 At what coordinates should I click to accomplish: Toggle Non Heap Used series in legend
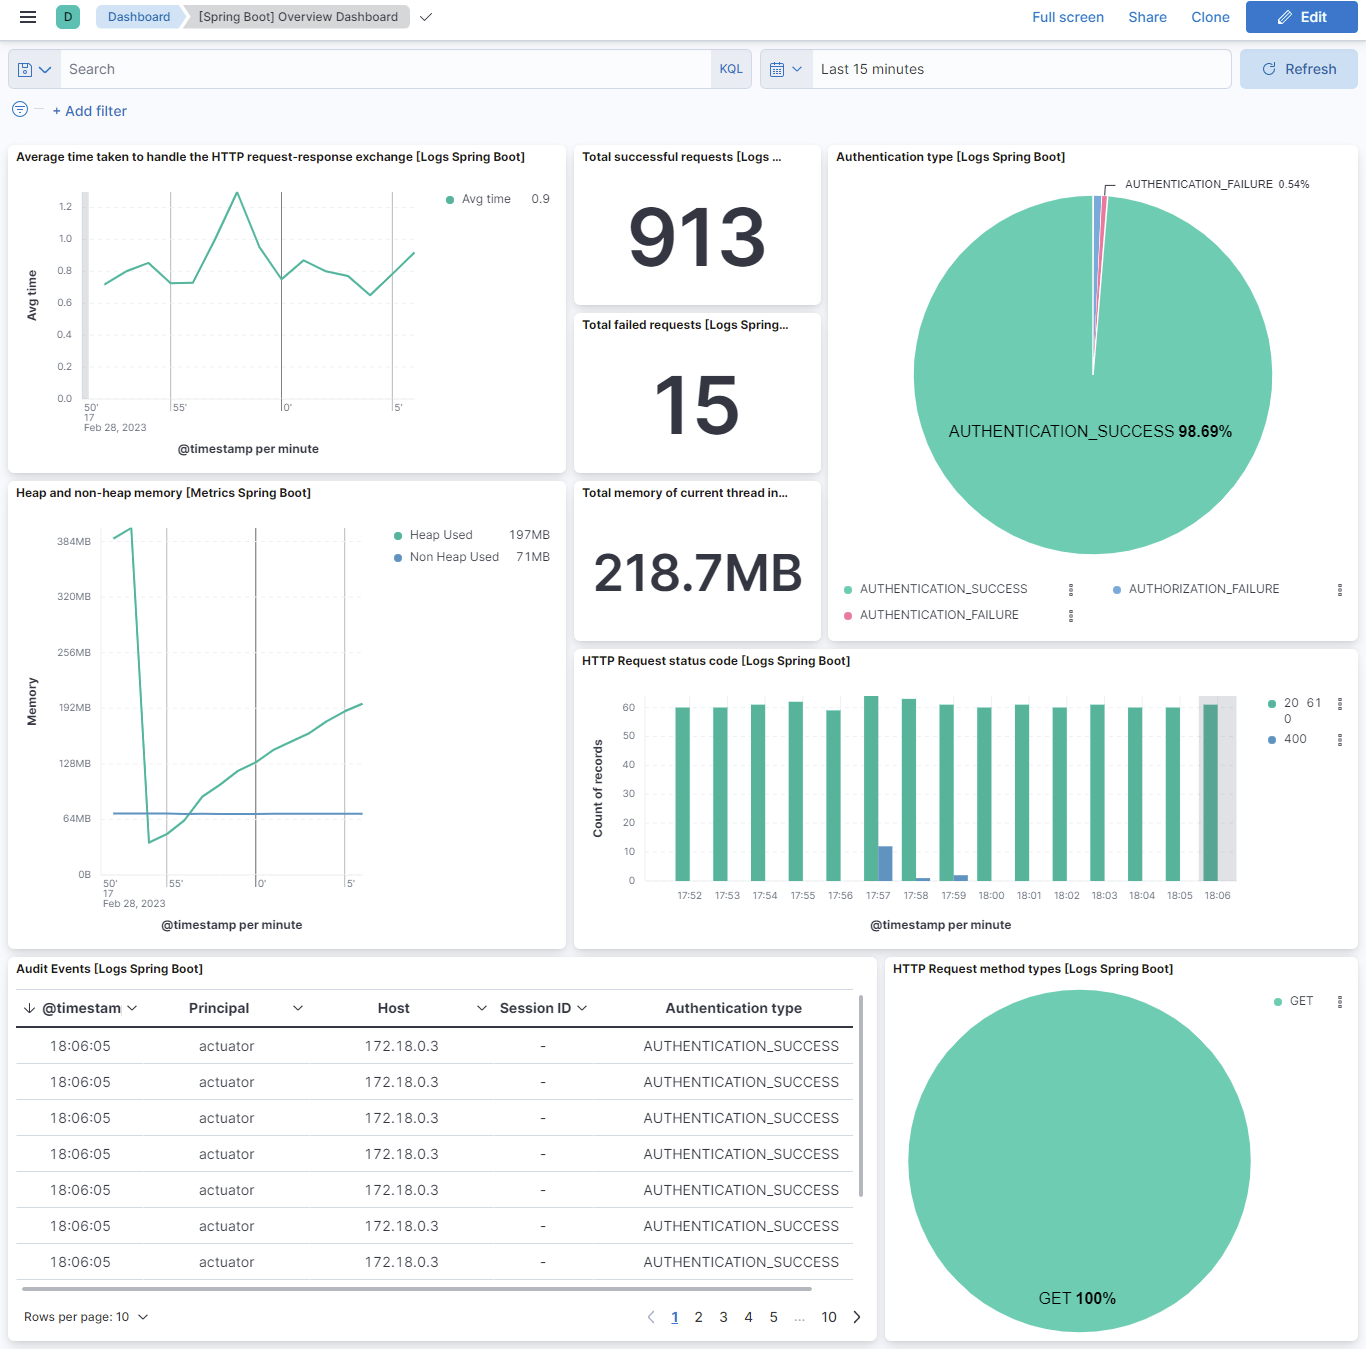click(x=453, y=557)
